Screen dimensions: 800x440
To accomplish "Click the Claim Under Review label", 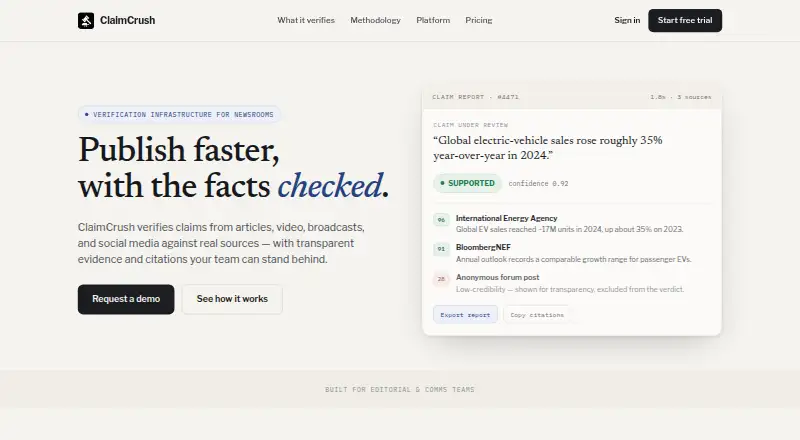I will tap(470, 125).
